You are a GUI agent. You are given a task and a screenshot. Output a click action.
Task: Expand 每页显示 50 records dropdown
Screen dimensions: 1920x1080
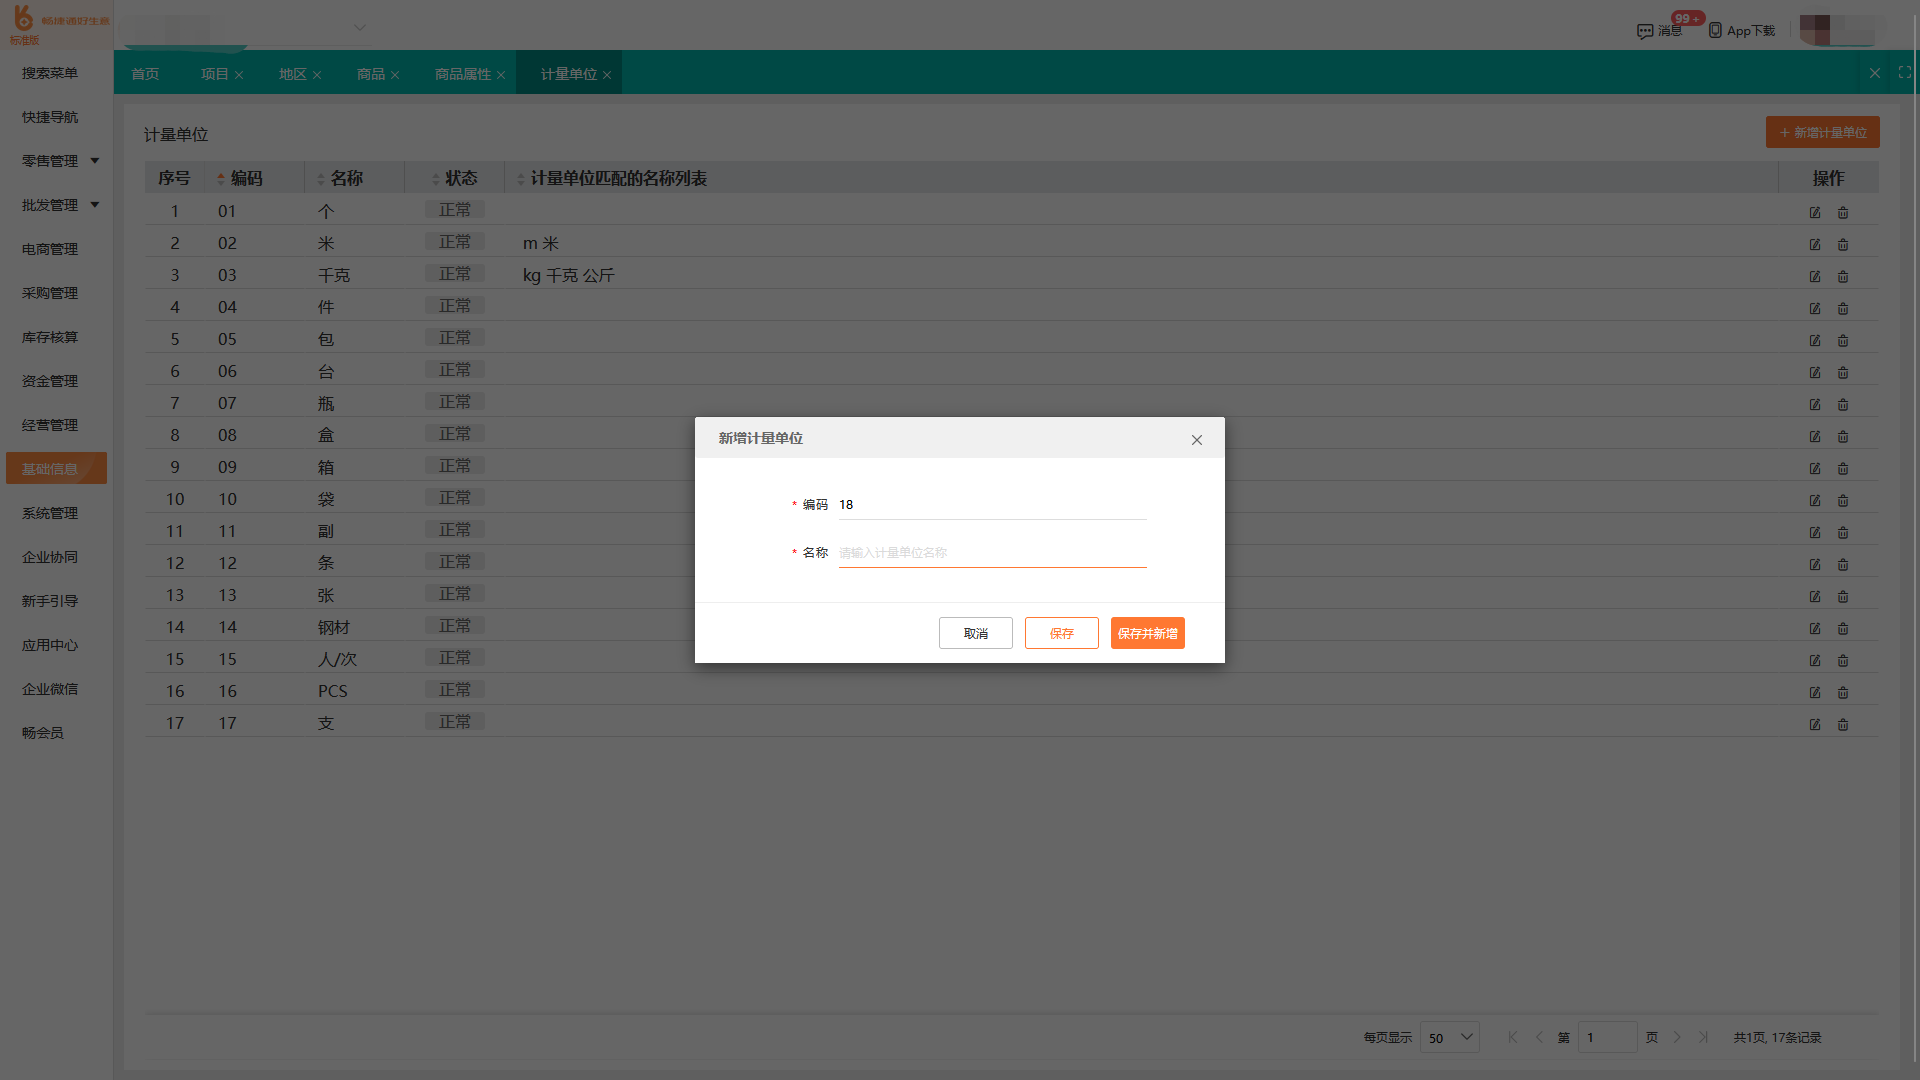coord(1451,1036)
